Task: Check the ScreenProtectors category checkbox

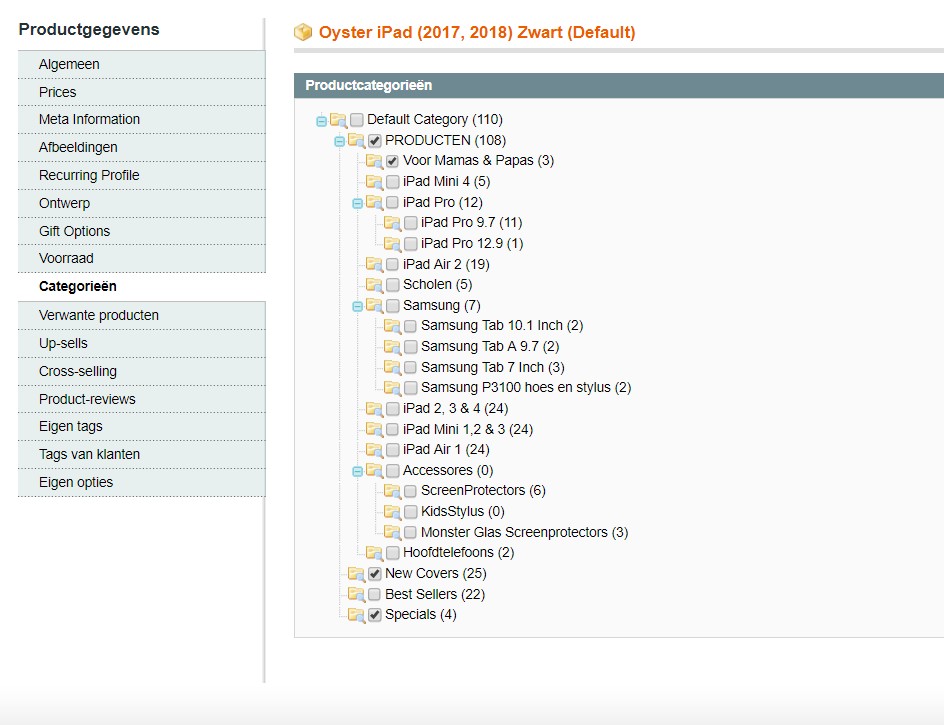Action: point(411,491)
